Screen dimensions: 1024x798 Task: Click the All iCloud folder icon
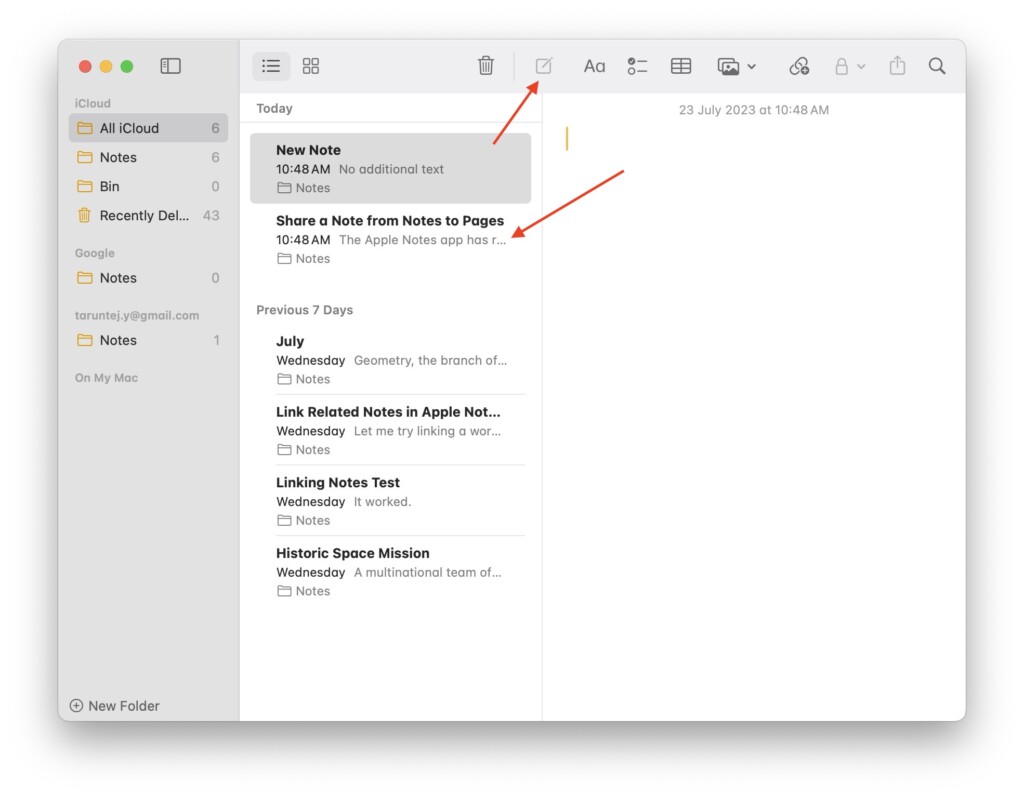(x=85, y=128)
